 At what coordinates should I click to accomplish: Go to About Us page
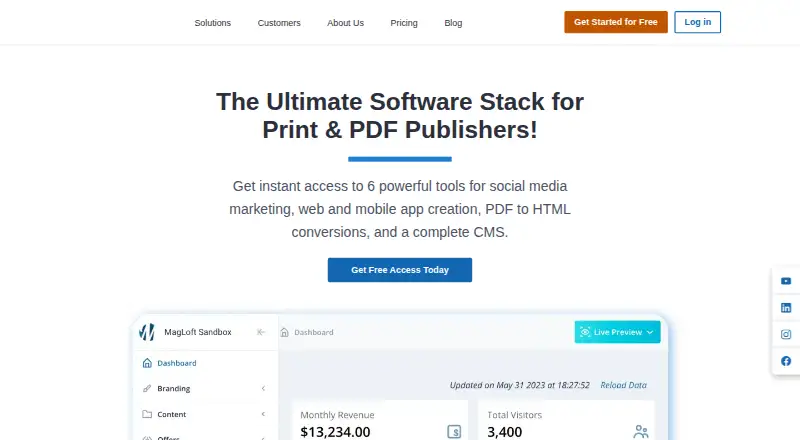pyautogui.click(x=345, y=23)
